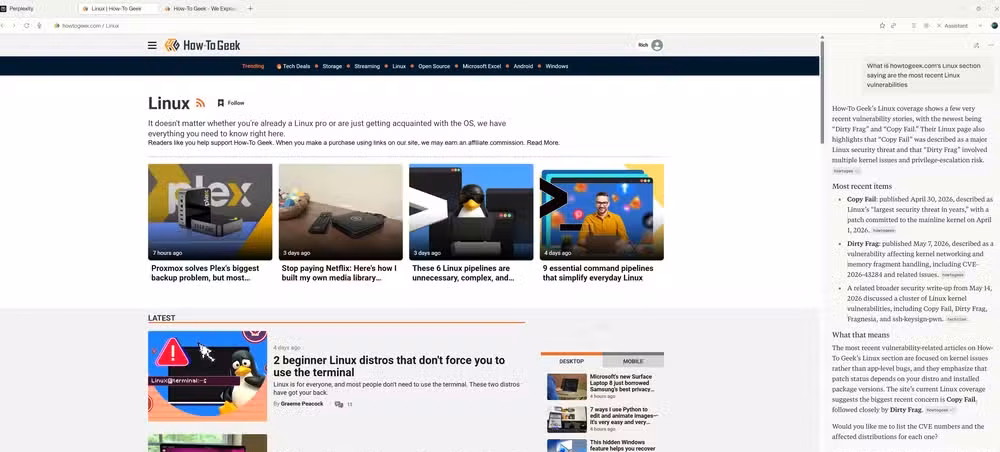Open the Plex article thumbnail
Screen dimensions: 1000x452
pos(210,212)
